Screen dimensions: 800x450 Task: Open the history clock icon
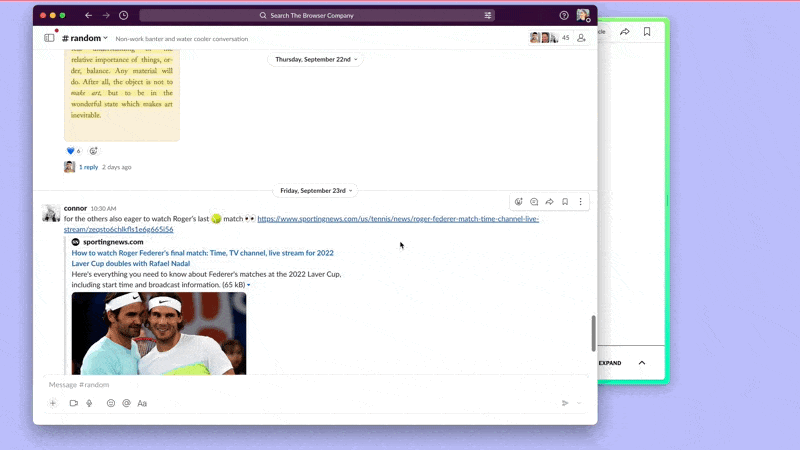tap(123, 16)
